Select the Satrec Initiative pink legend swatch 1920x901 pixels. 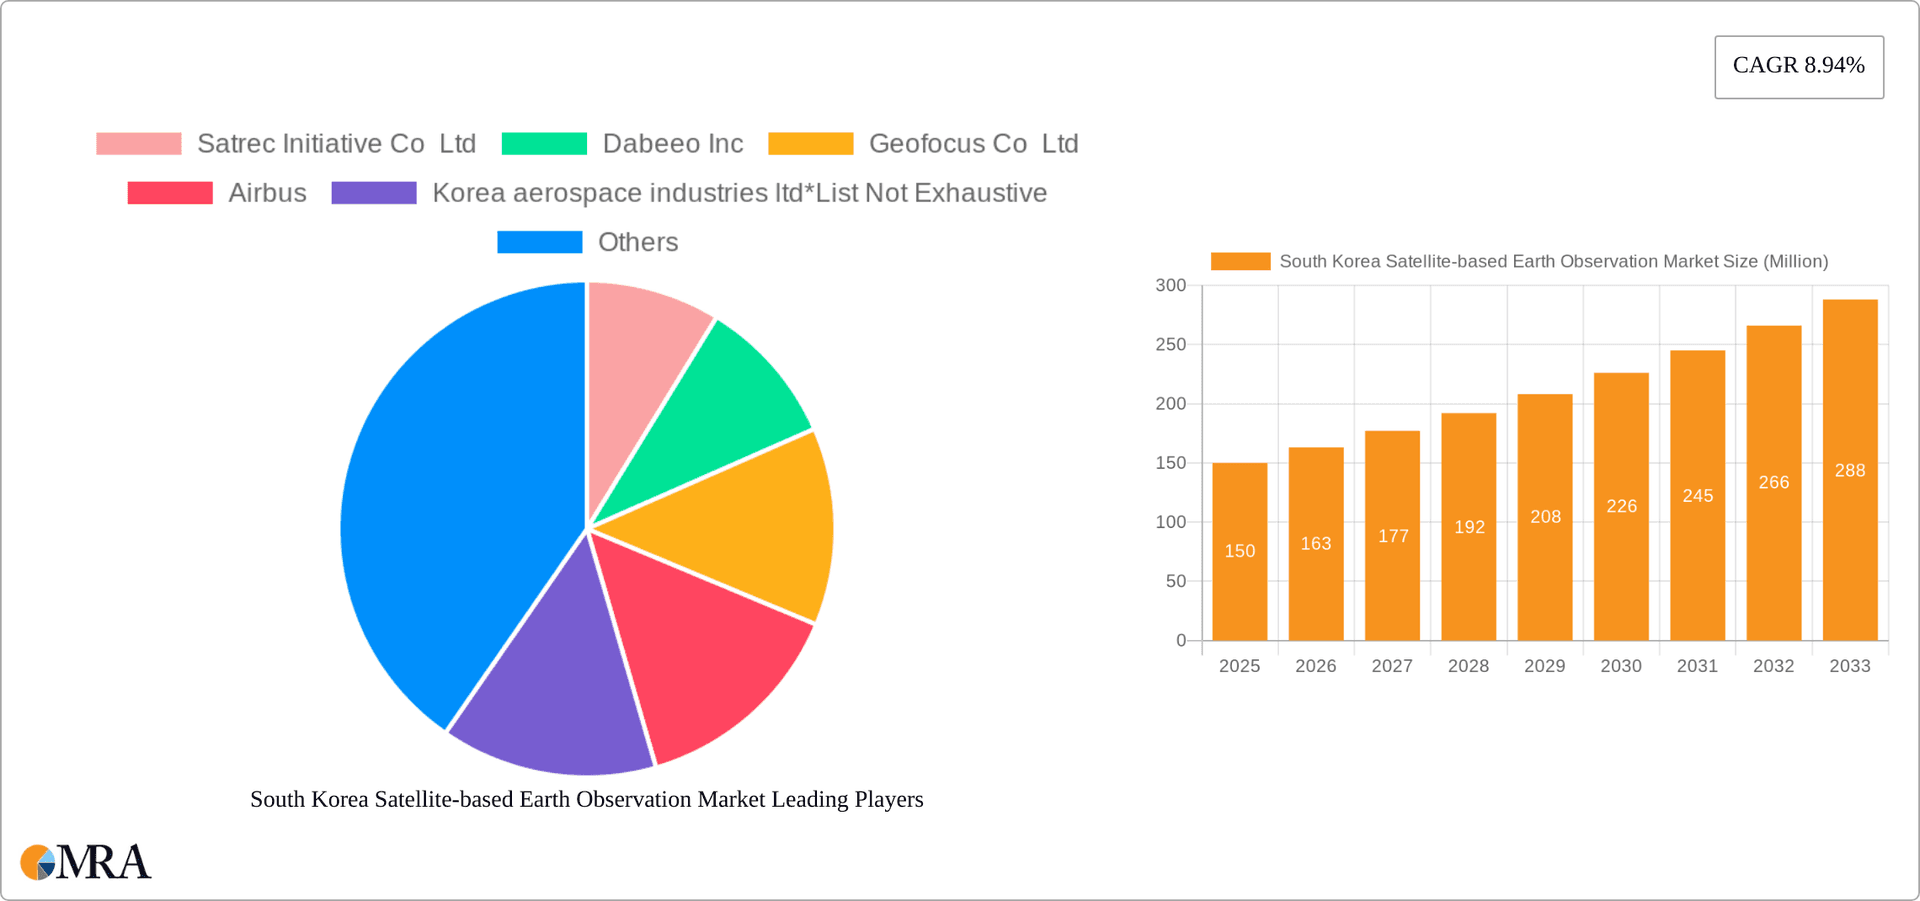click(x=138, y=143)
